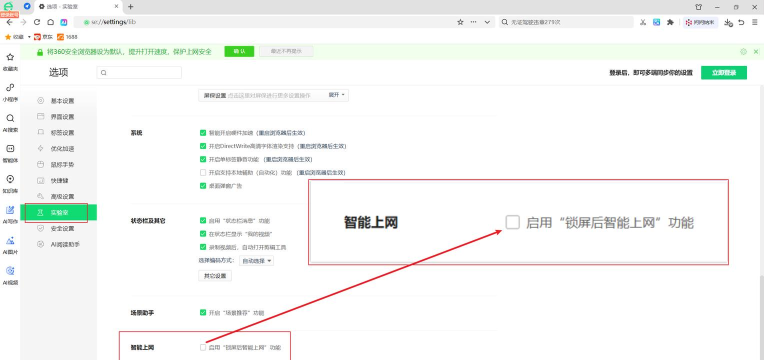The image size is (764, 360).
Task: Click the gear icon on the green banner
Action: 744,52
